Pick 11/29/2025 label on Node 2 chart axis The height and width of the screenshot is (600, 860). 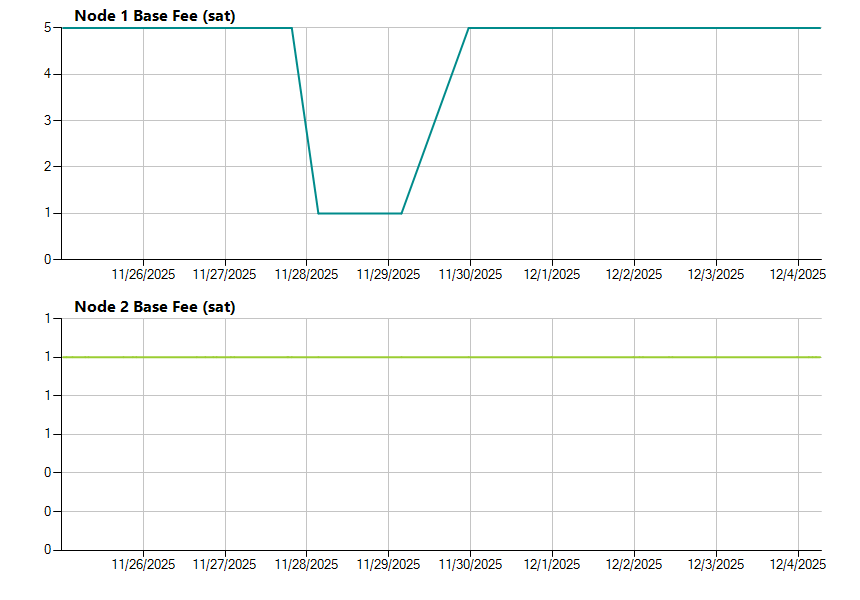[x=388, y=564]
